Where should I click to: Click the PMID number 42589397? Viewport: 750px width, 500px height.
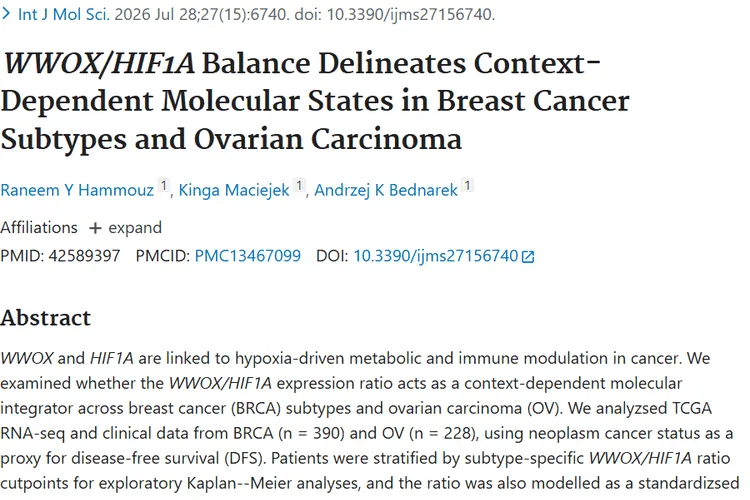pos(84,256)
